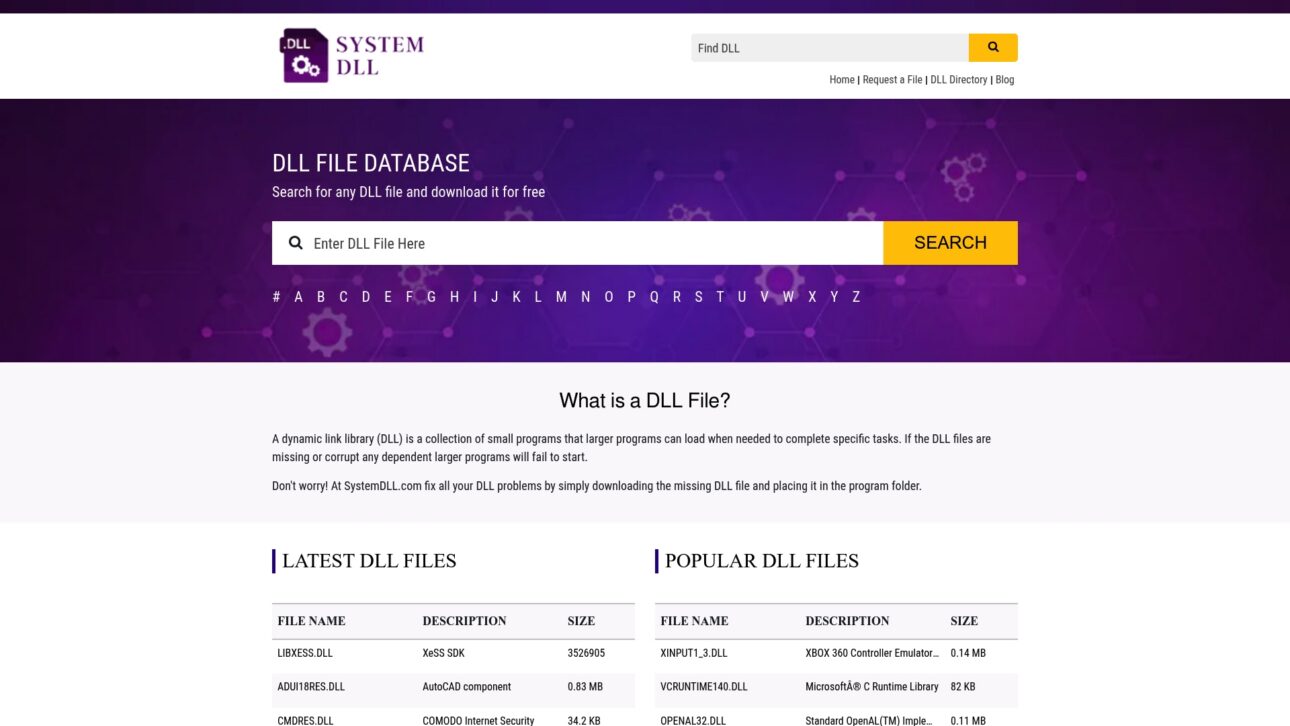The height and width of the screenshot is (726, 1290).
Task: Filter files by letter A
Action: pos(298,296)
